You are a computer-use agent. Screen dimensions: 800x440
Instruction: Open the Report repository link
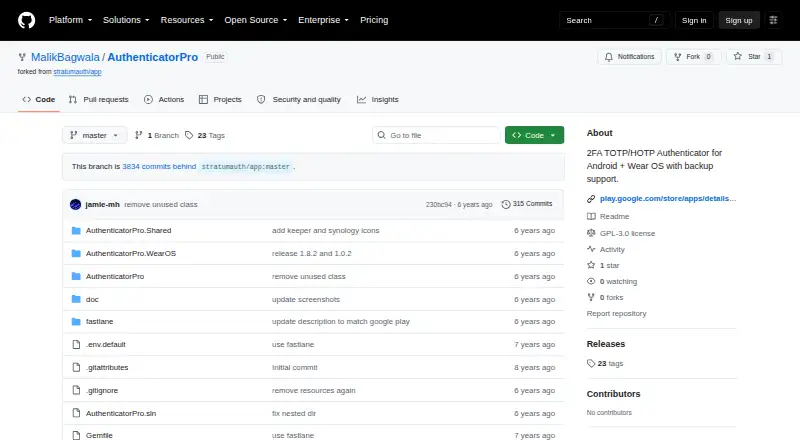click(616, 313)
